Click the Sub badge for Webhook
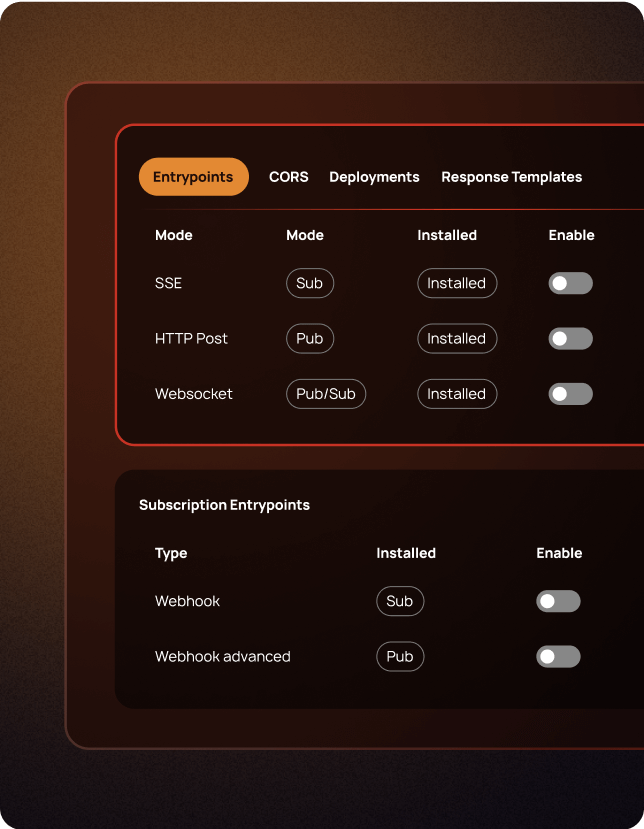 pos(400,601)
